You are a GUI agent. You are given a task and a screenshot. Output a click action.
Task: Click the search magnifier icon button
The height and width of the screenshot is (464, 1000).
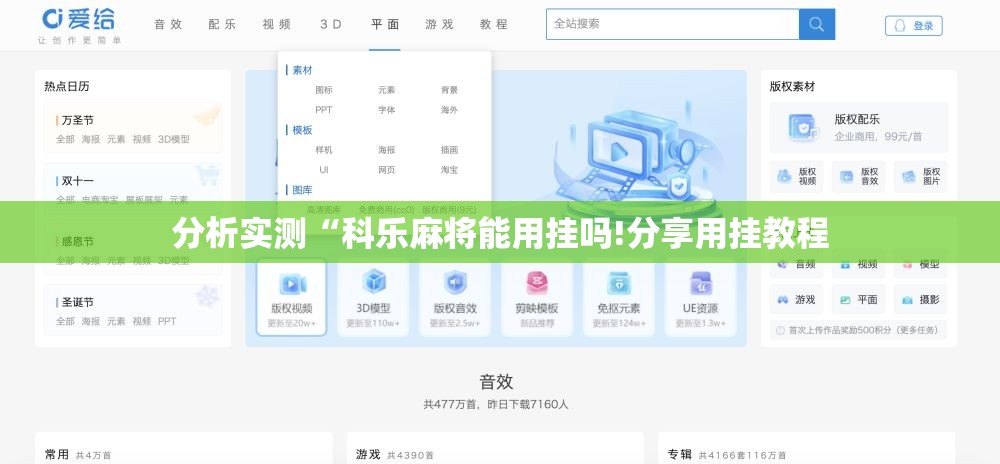click(x=816, y=25)
